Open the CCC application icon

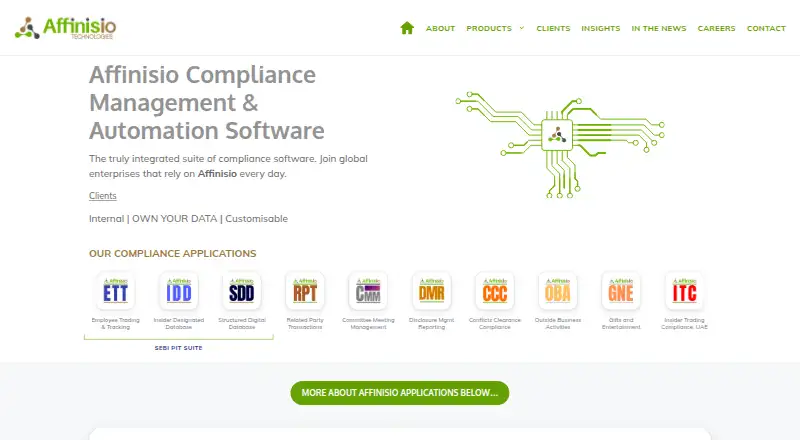tap(495, 291)
